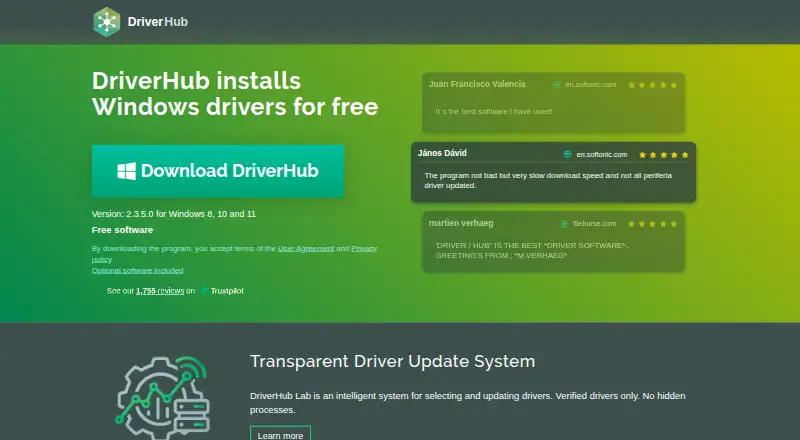Click the Download DriverHub button

tap(218, 171)
